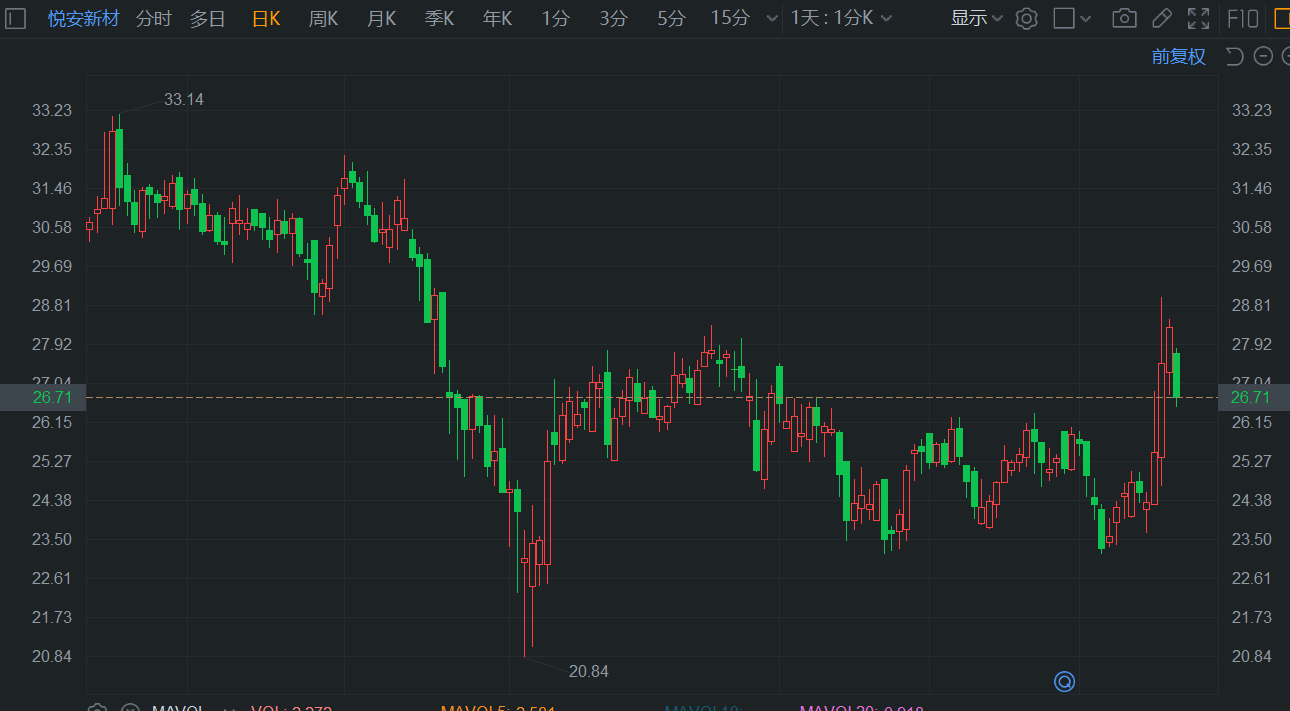
Task: Select the 5分 five-minute tab
Action: [x=671, y=18]
